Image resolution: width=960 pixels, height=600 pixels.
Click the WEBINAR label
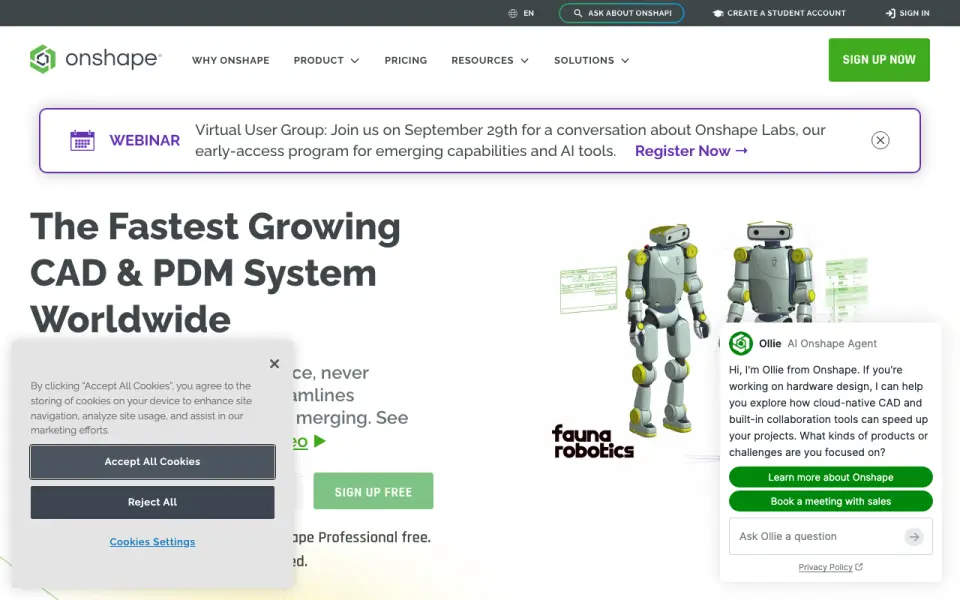pyautogui.click(x=144, y=140)
